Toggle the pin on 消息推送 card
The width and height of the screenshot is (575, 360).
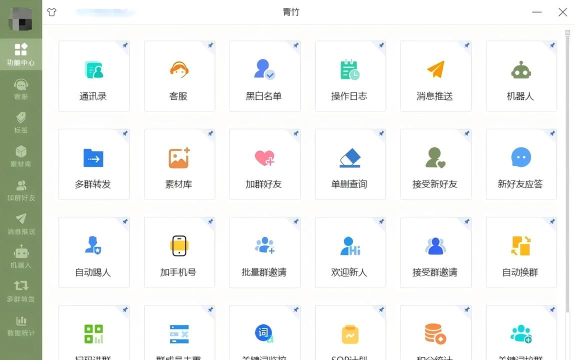click(467, 45)
